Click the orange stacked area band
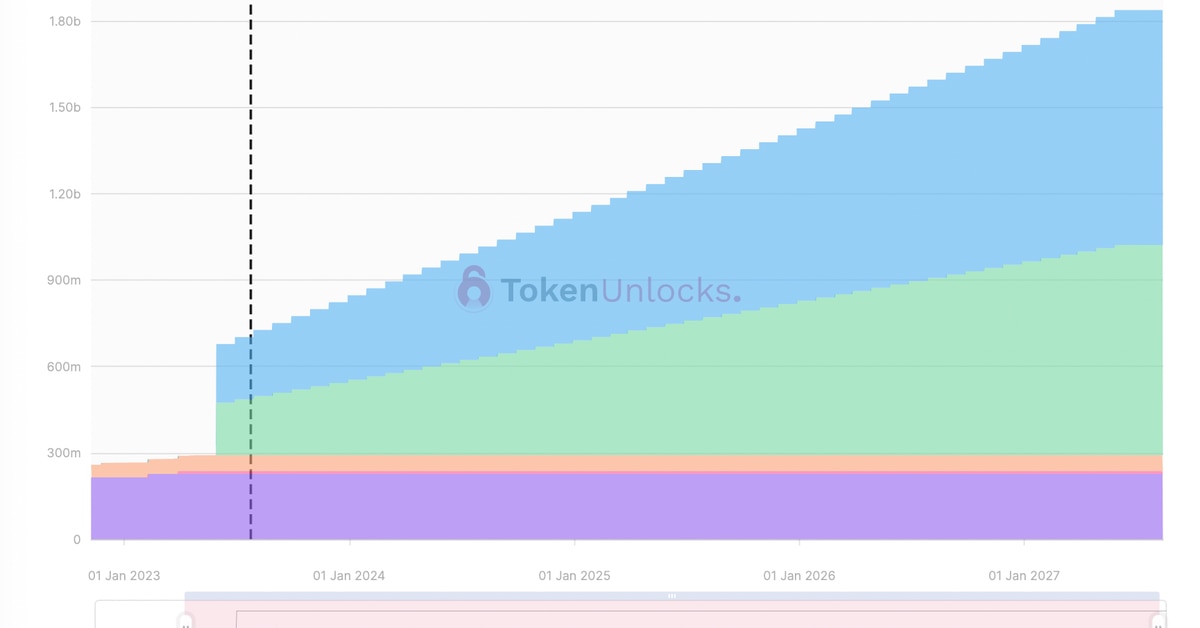 click(x=700, y=463)
